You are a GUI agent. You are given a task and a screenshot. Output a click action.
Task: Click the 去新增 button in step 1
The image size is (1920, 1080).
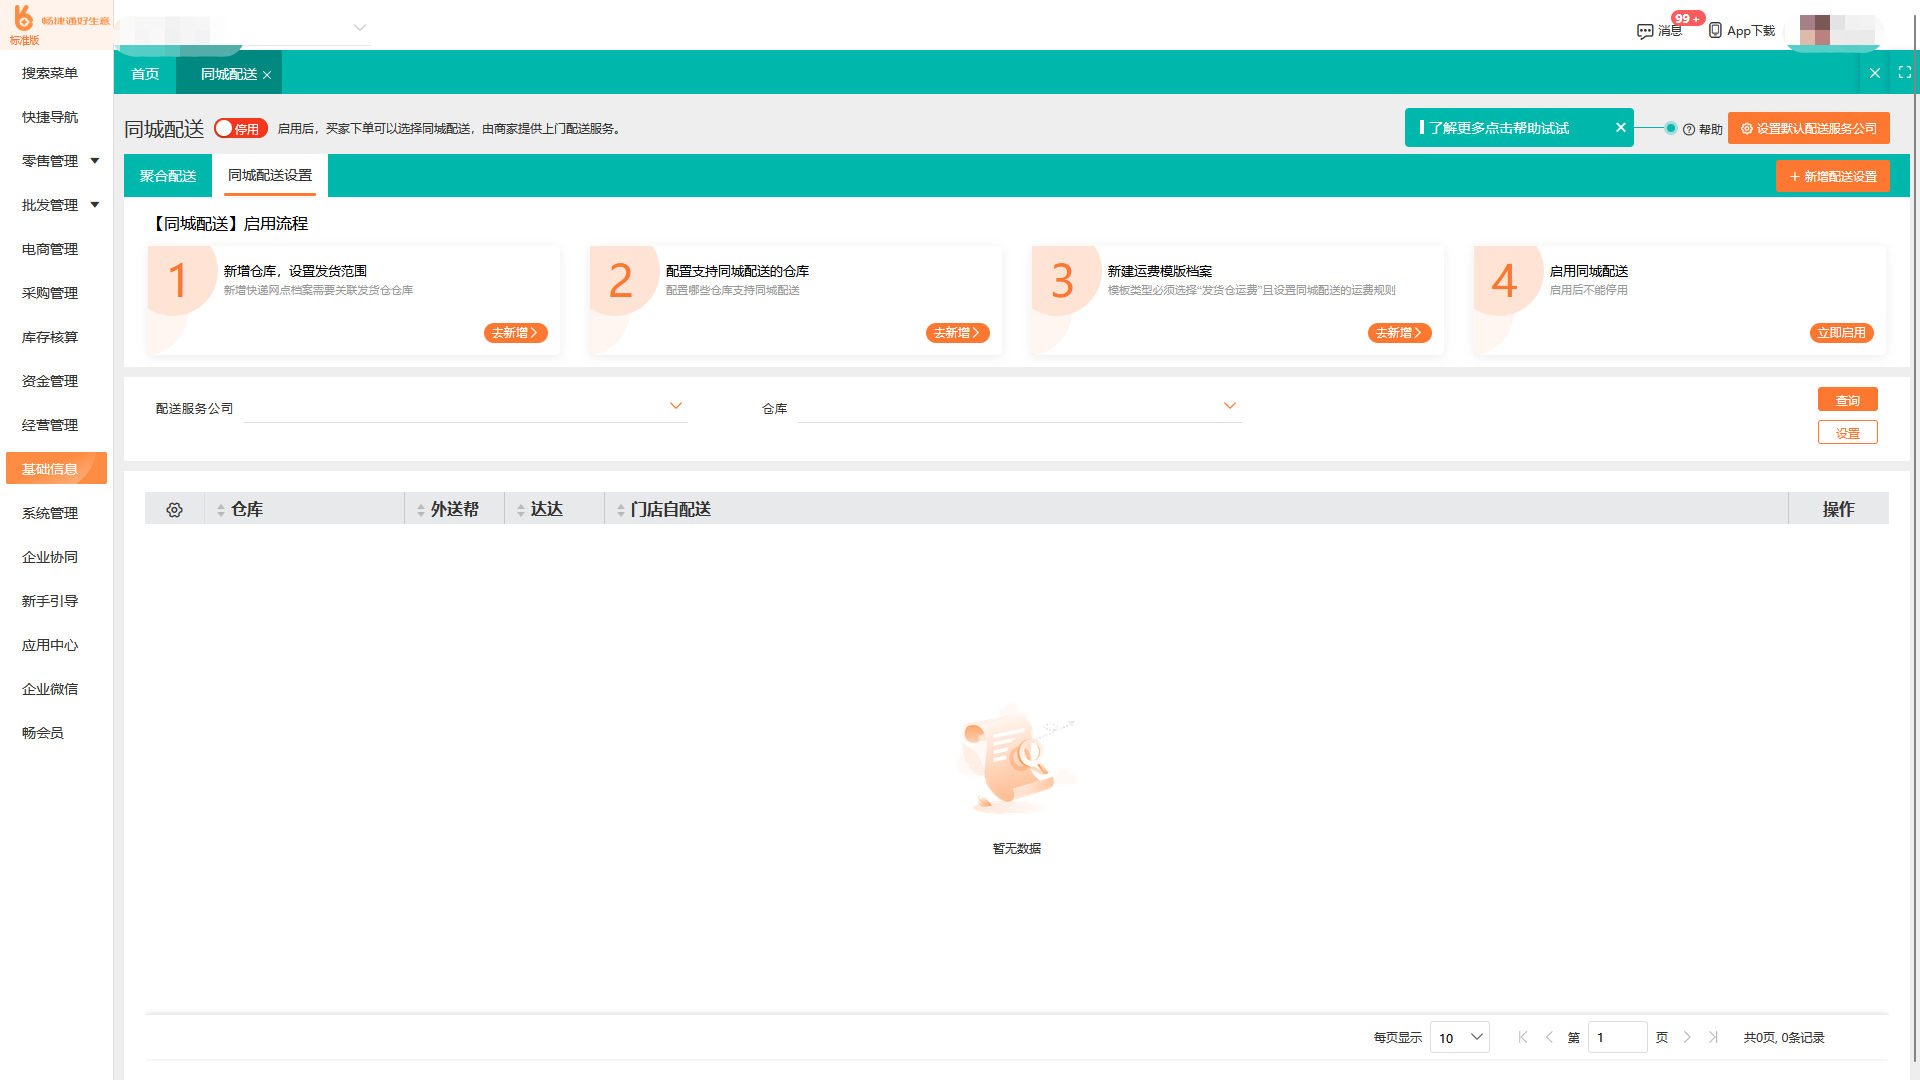point(514,332)
